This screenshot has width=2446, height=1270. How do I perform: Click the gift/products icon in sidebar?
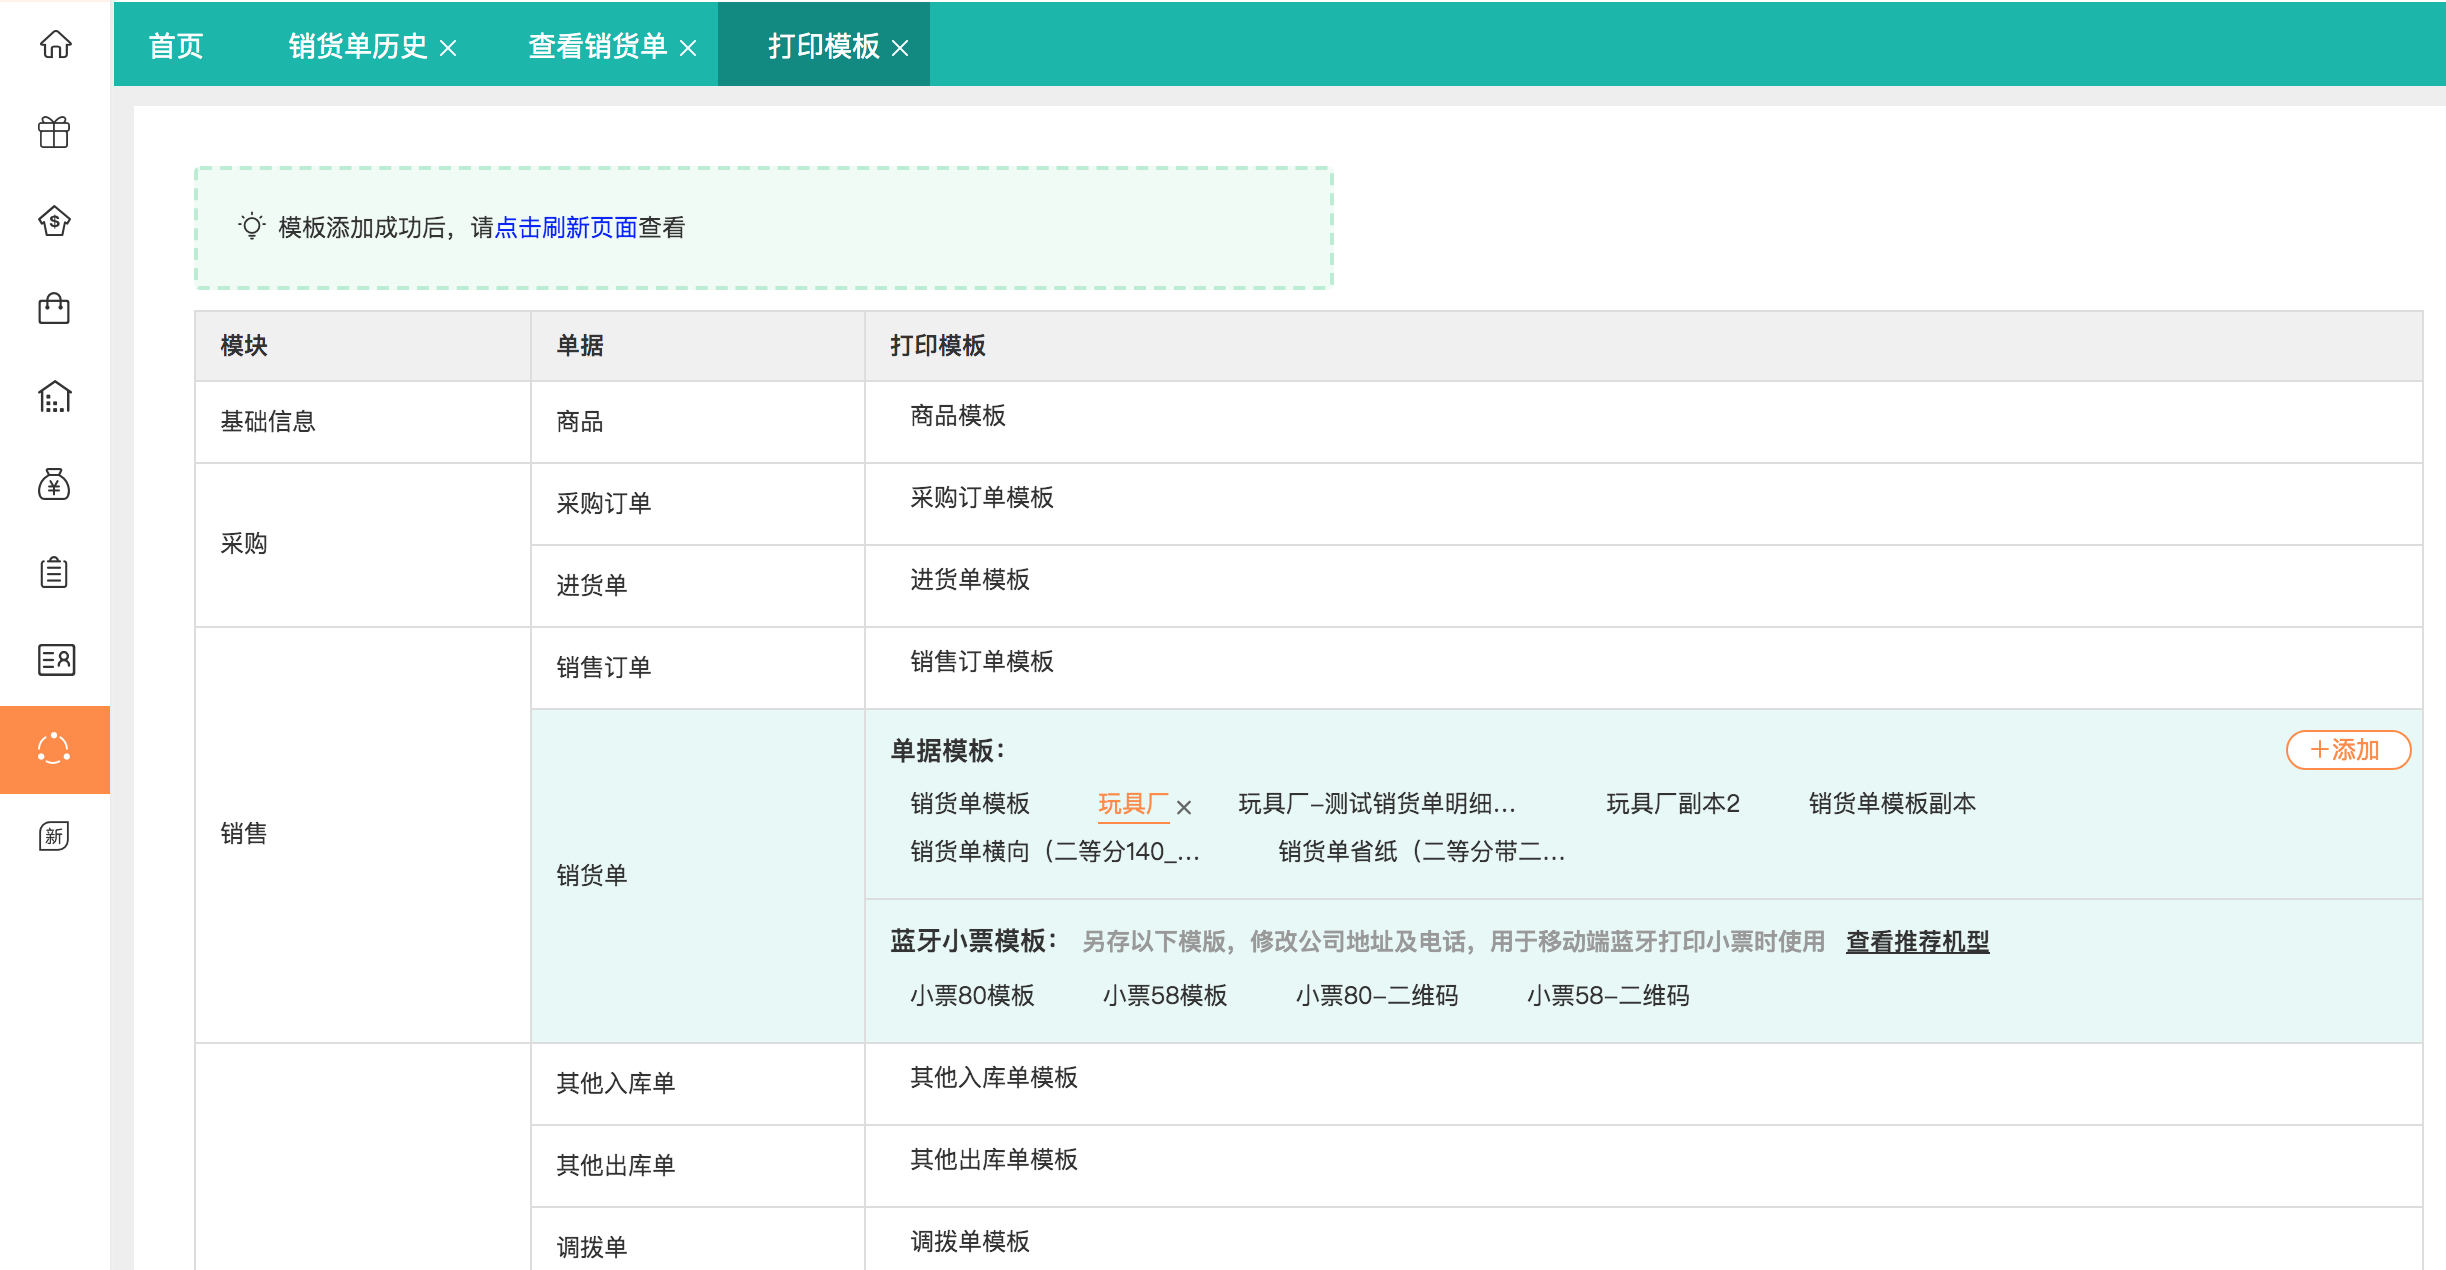(55, 133)
